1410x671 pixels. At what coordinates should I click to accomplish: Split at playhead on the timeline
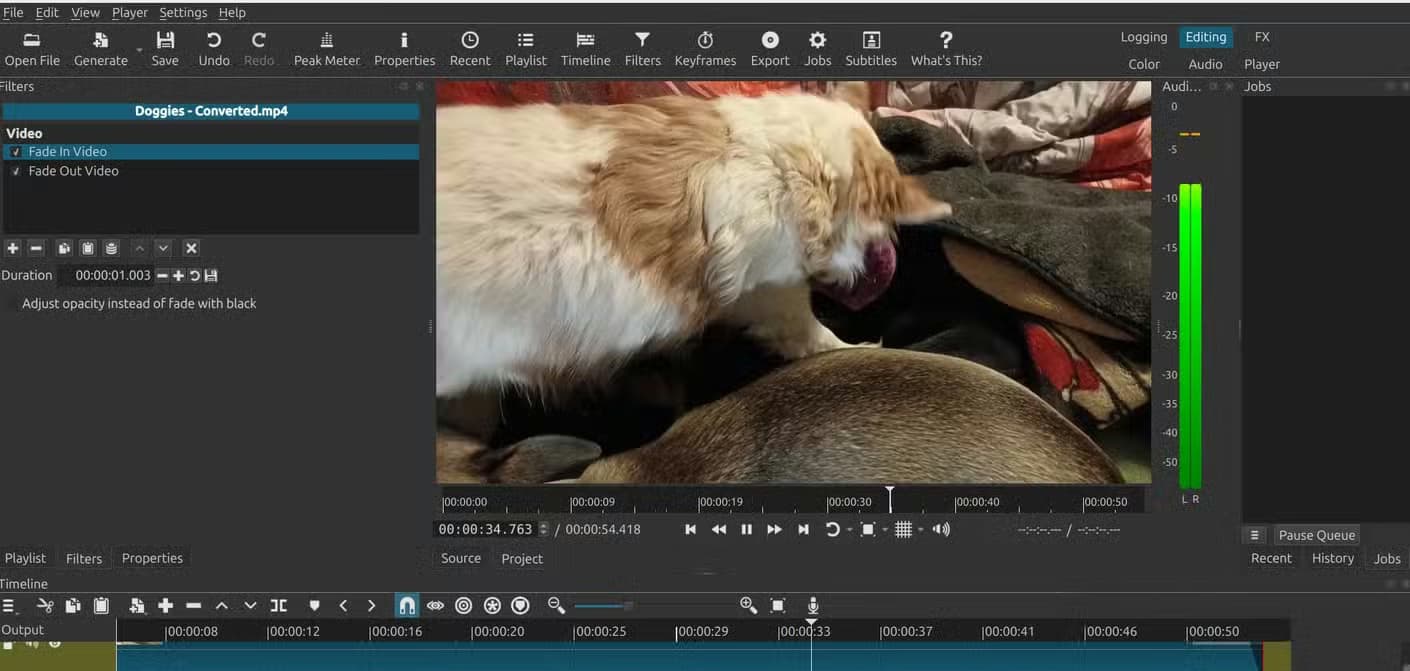279,605
